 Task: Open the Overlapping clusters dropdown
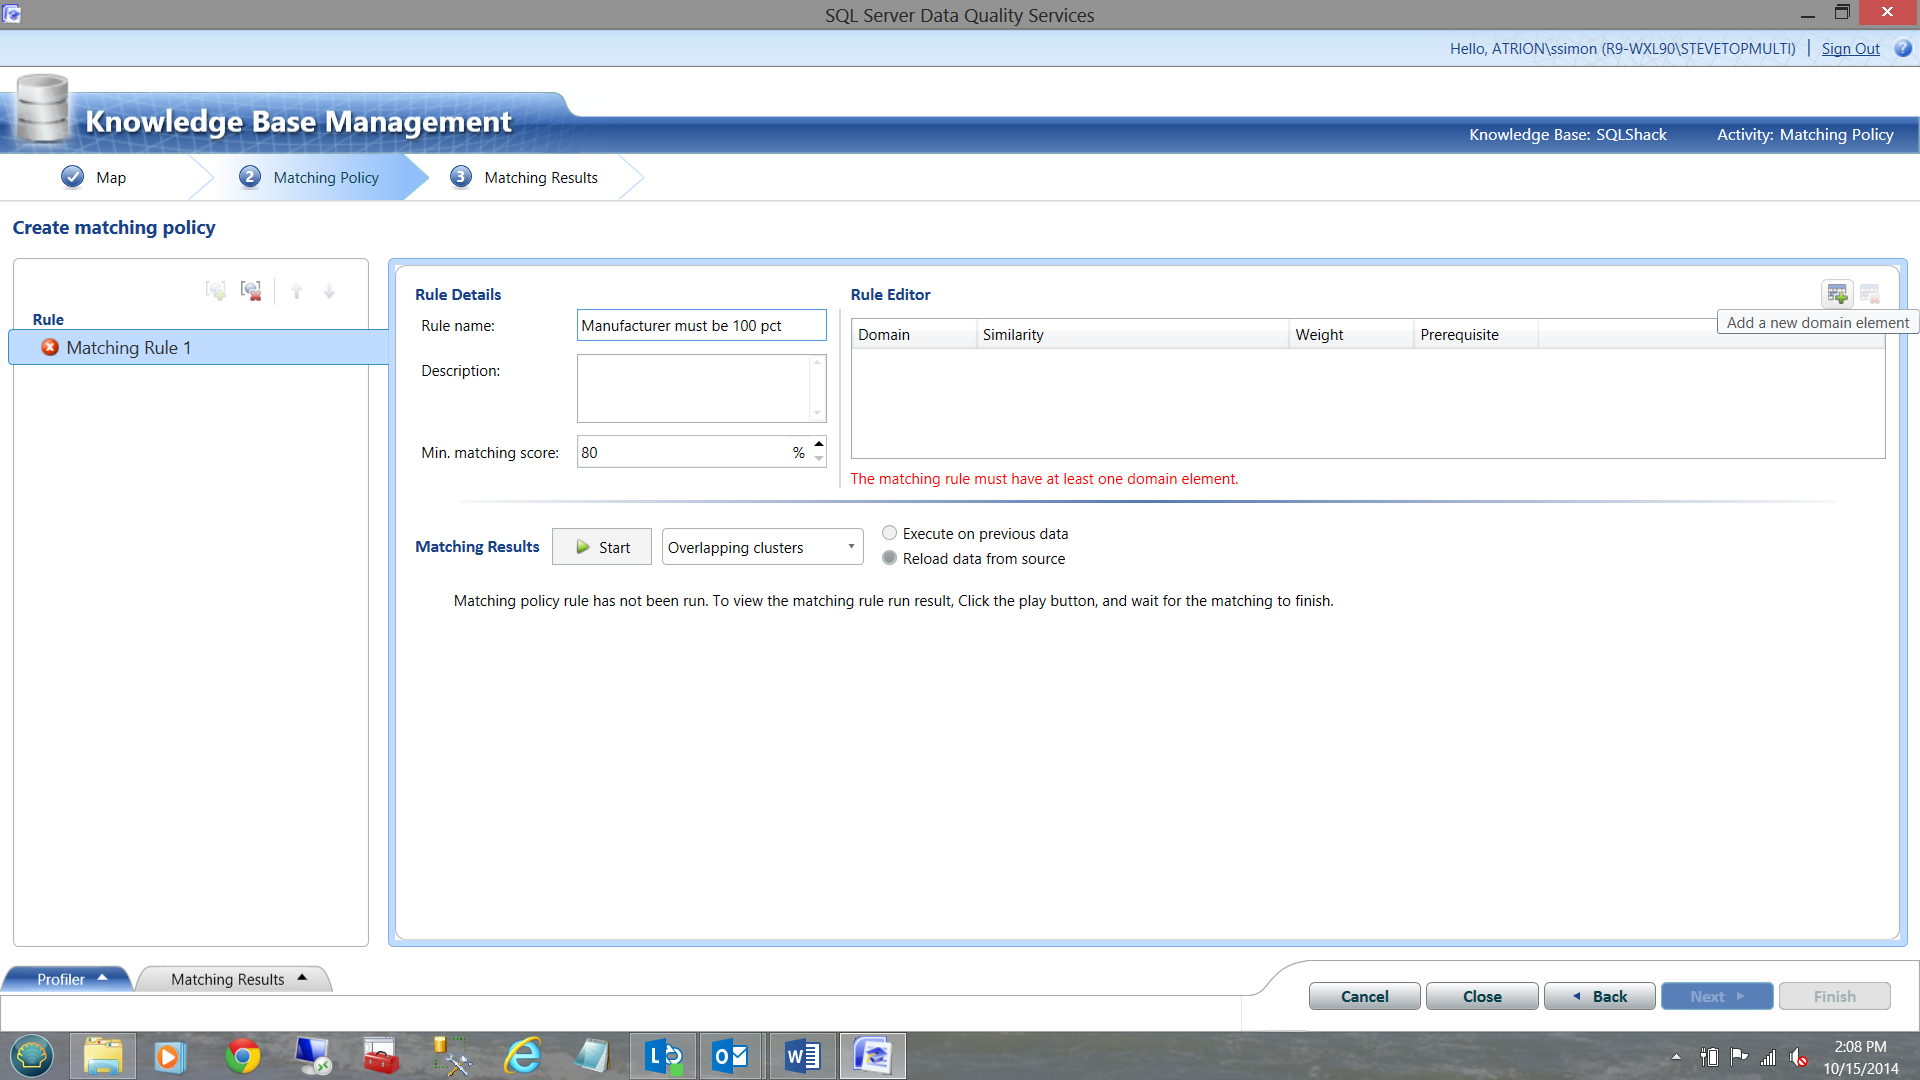762,547
